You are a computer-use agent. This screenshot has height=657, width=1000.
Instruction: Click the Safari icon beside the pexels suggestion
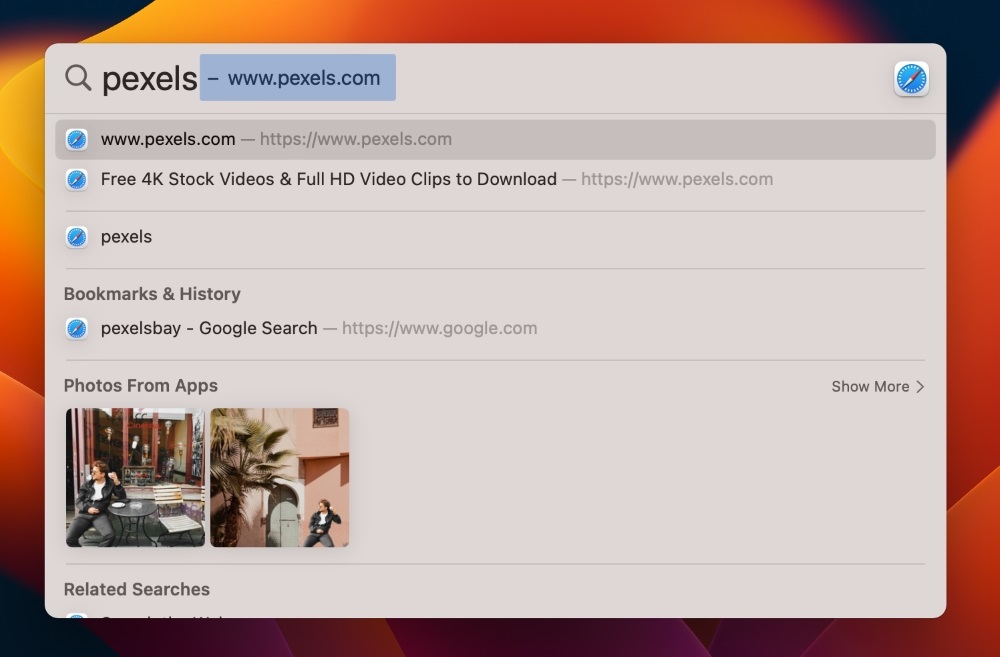tap(77, 237)
